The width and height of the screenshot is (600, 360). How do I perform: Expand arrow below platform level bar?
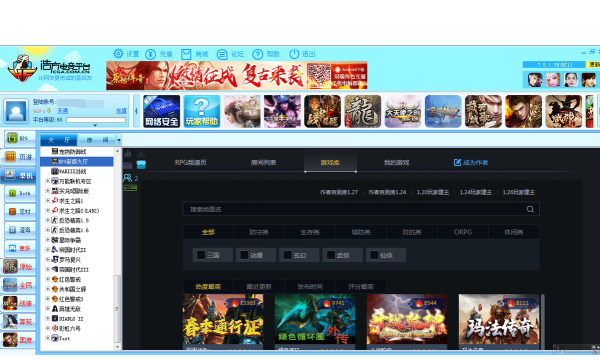pos(95,125)
